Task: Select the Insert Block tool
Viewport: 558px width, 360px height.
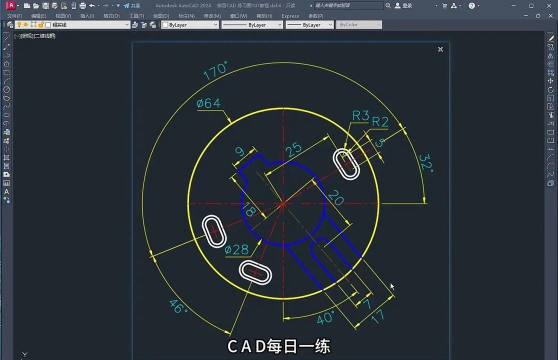Action: (6, 132)
